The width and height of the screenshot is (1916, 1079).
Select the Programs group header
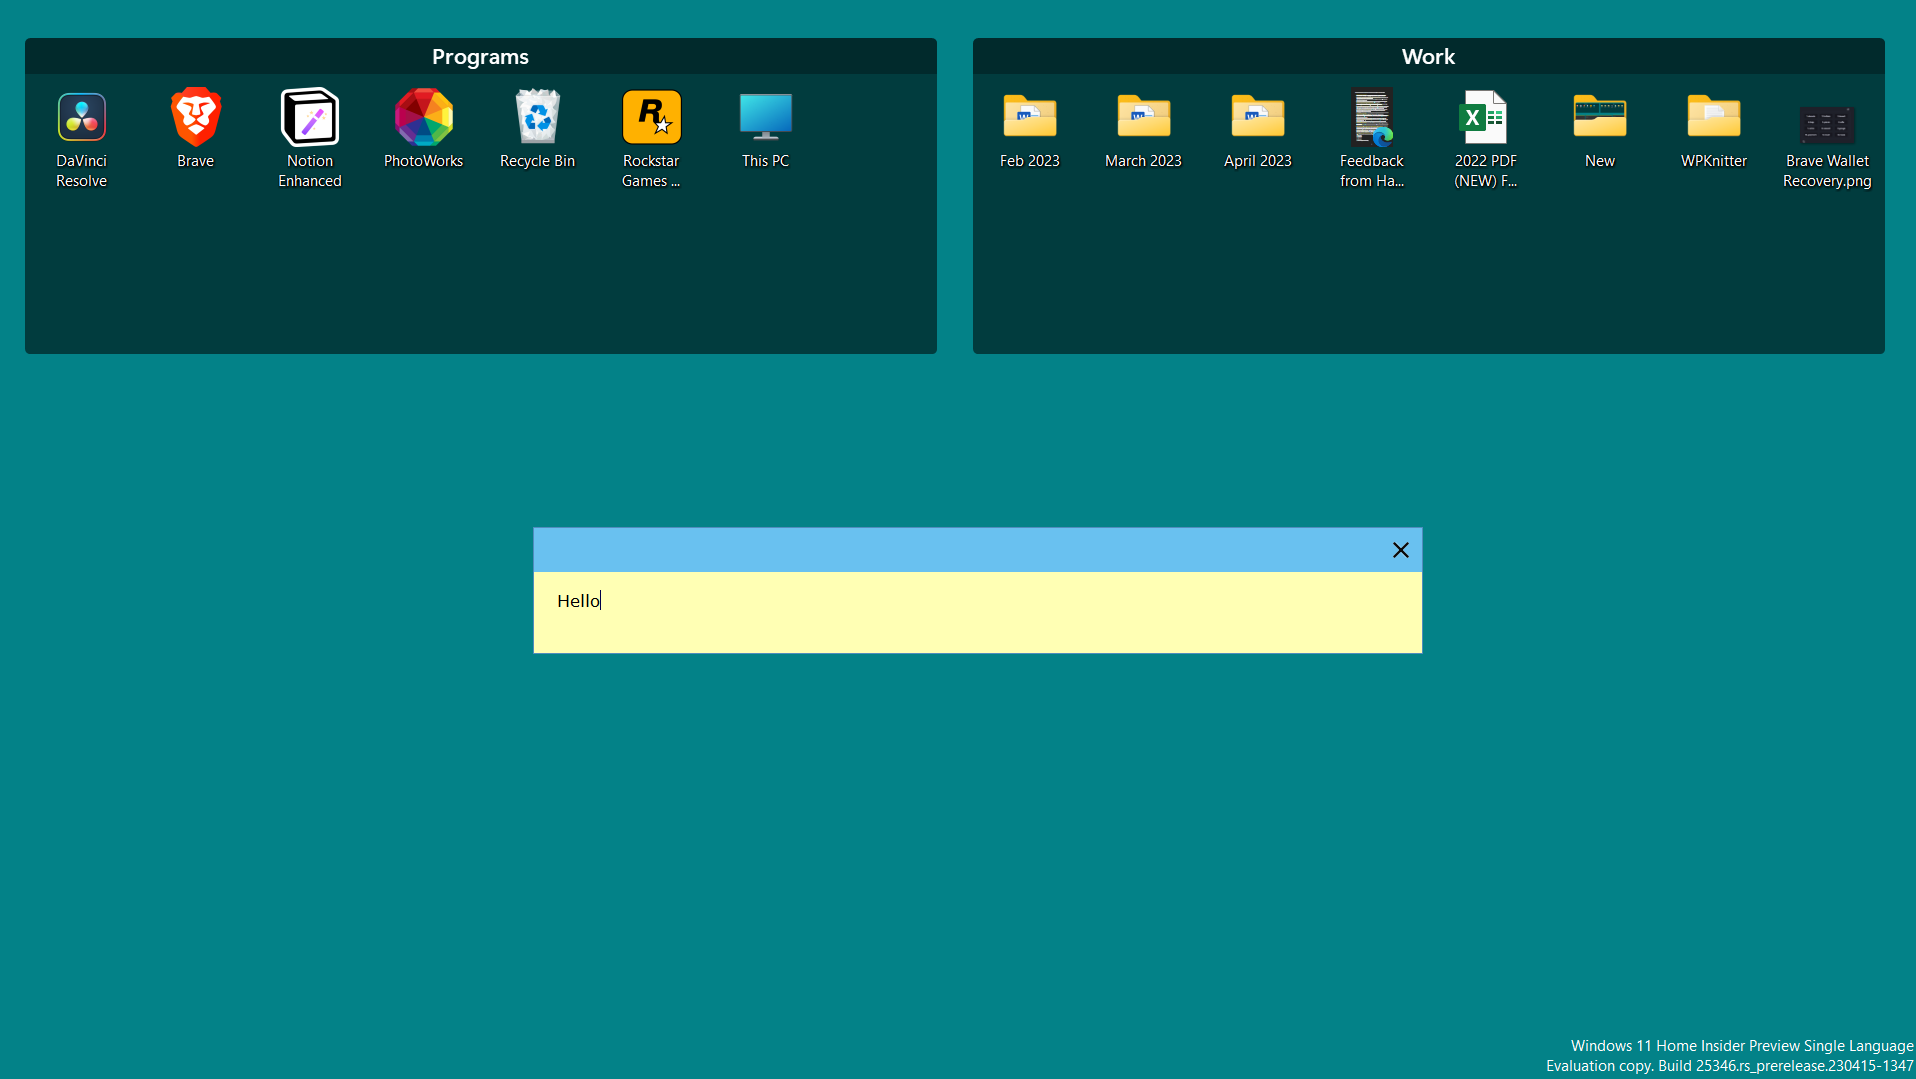[x=480, y=56]
